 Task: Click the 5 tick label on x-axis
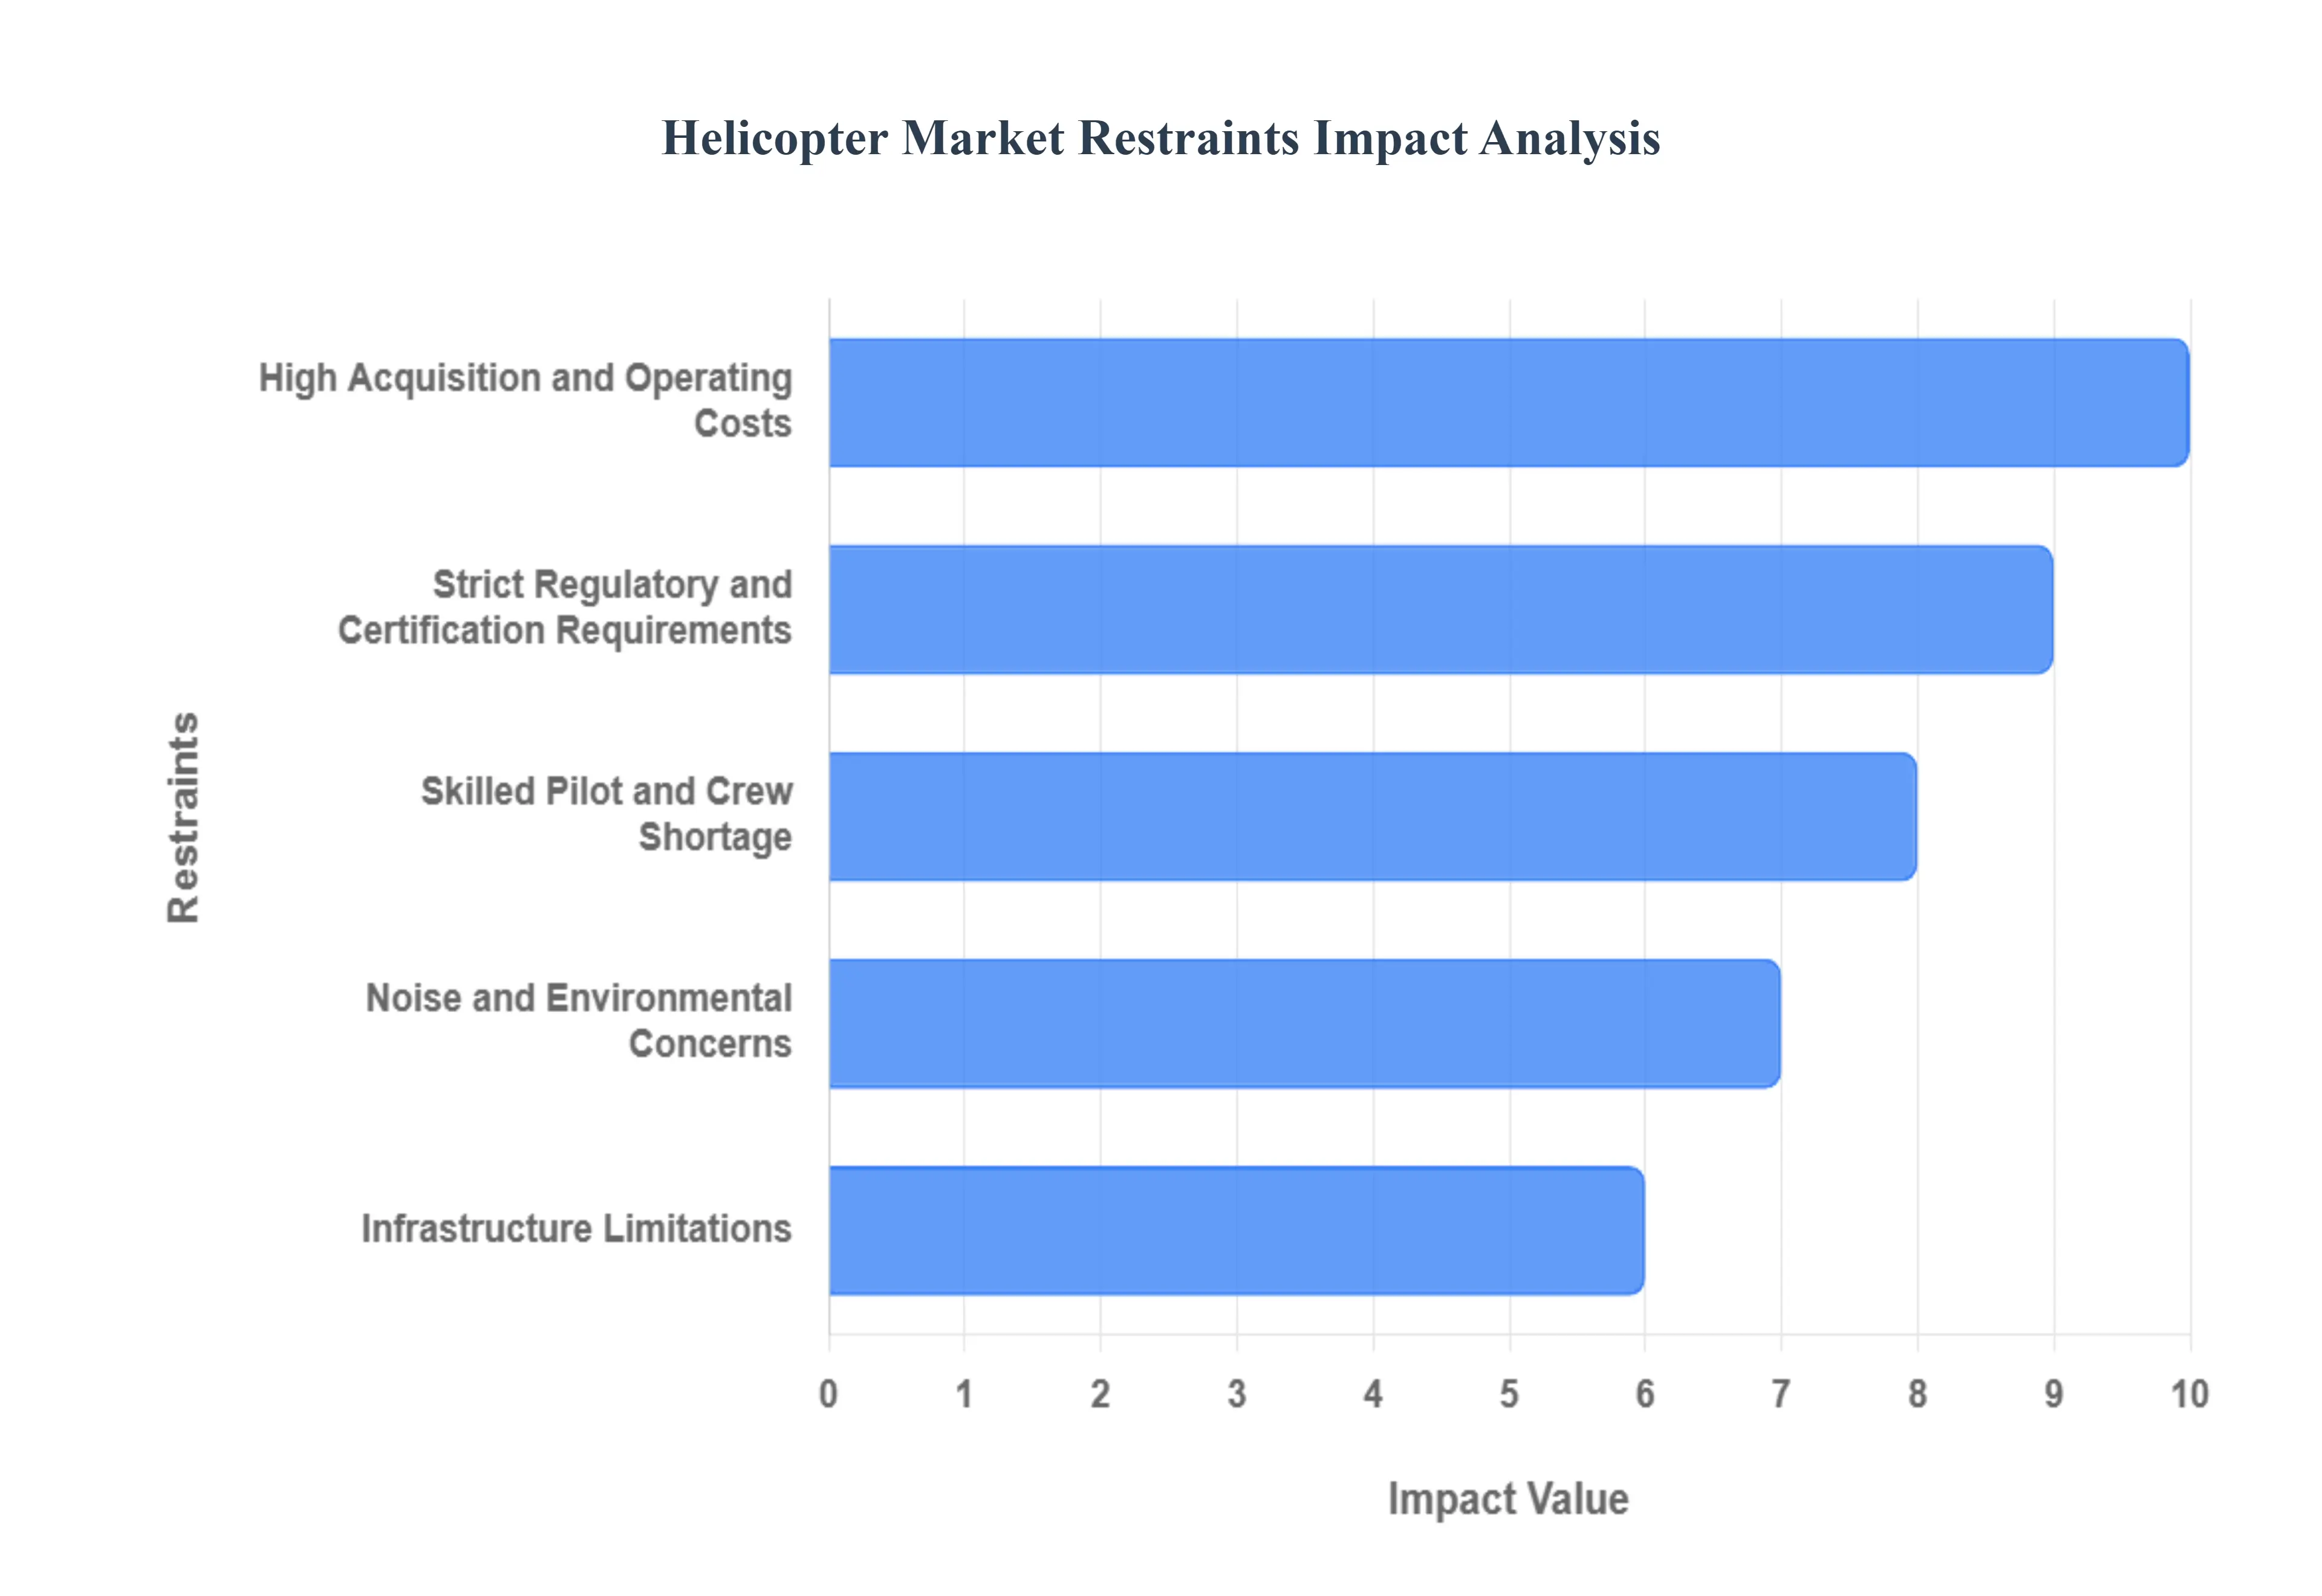(x=1509, y=1394)
